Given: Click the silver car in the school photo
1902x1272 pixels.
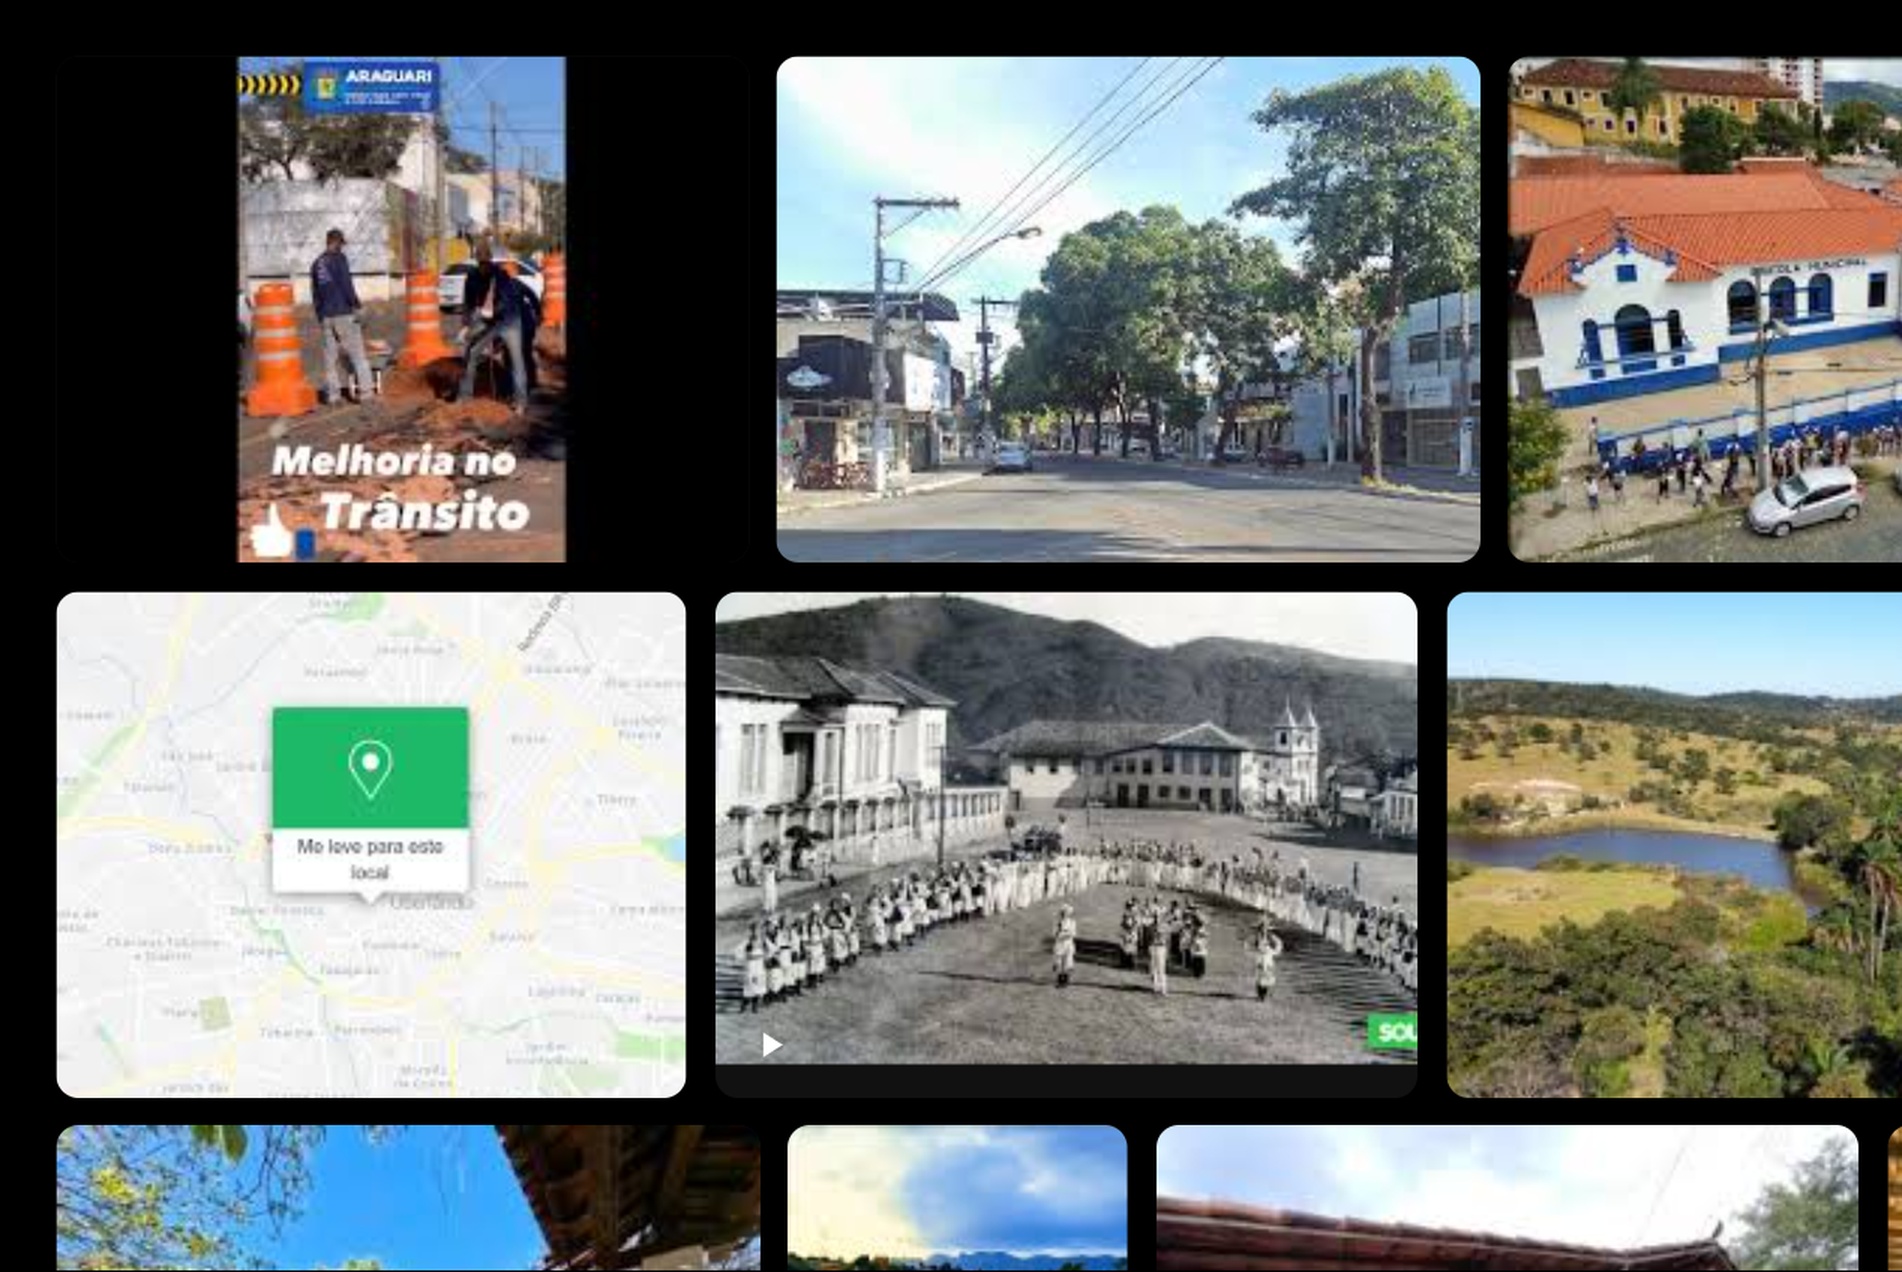Looking at the screenshot, I should [1804, 499].
